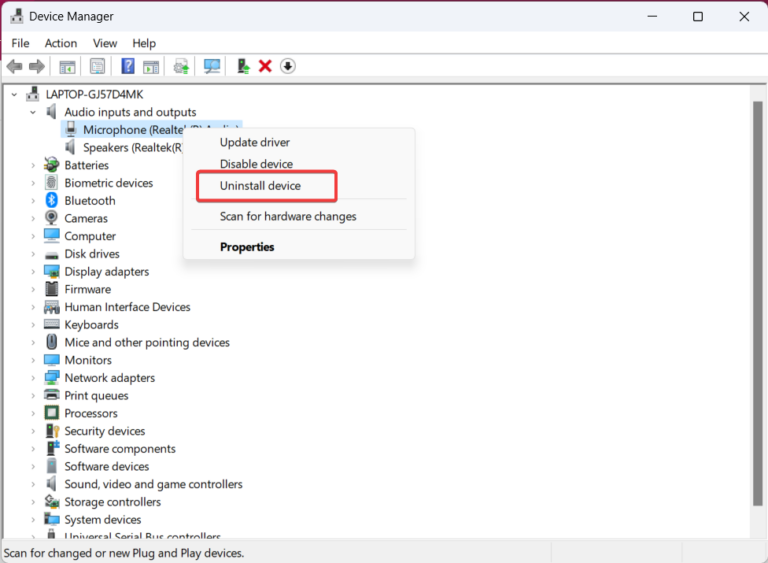
Task: Open Properties from the context menu
Action: (x=299, y=247)
